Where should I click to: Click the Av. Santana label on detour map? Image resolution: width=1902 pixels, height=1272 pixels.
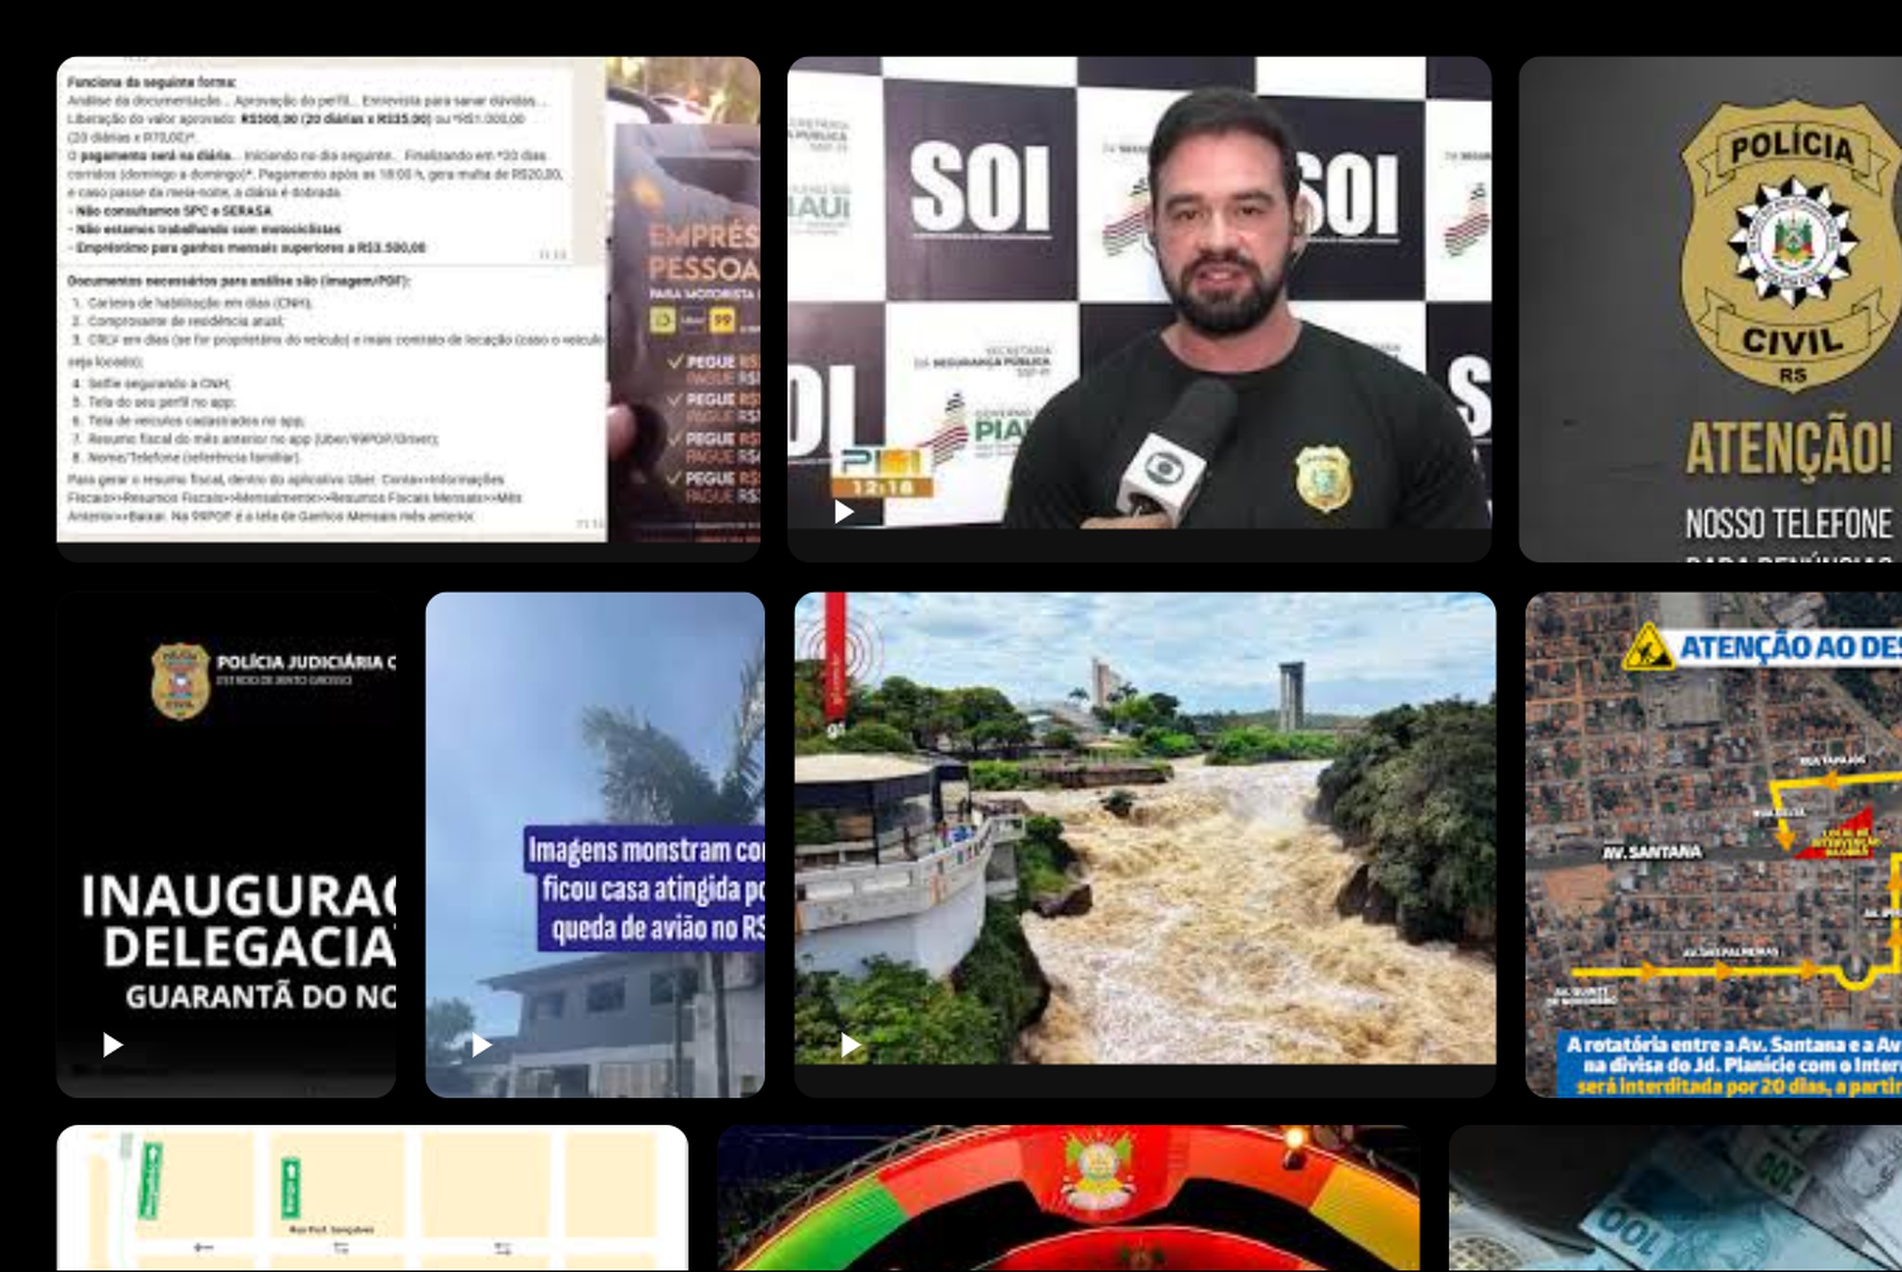tap(1651, 852)
